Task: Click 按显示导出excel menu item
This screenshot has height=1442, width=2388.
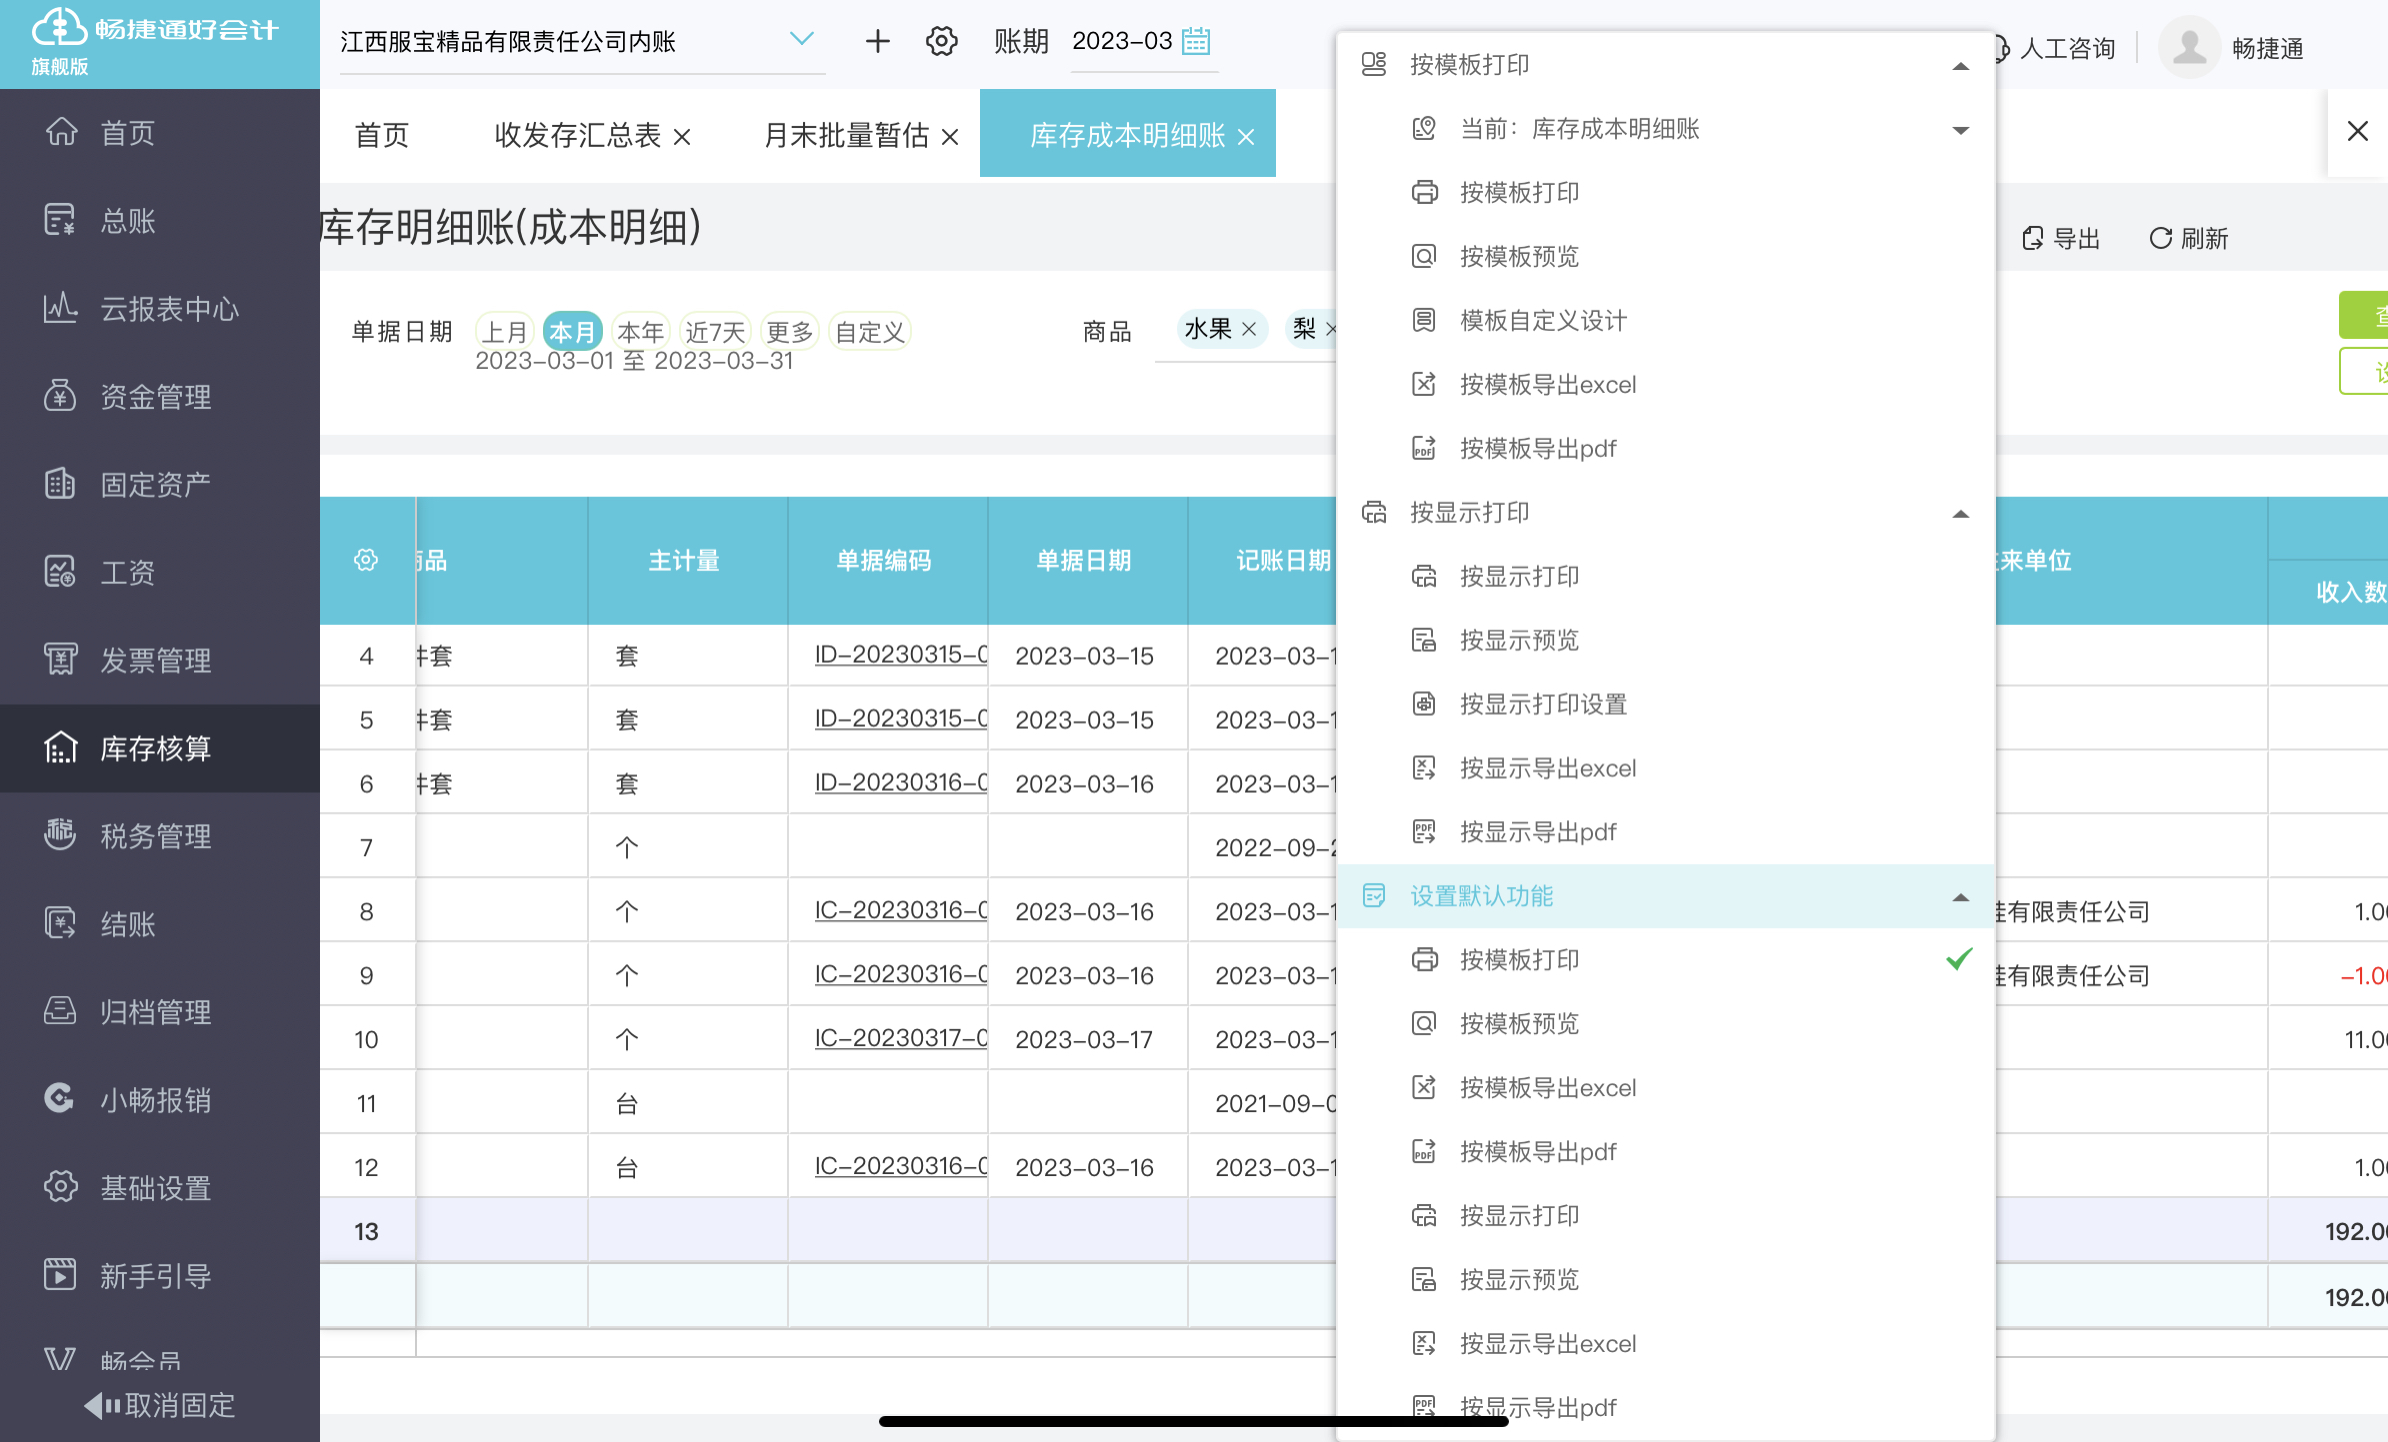Action: click(1547, 768)
